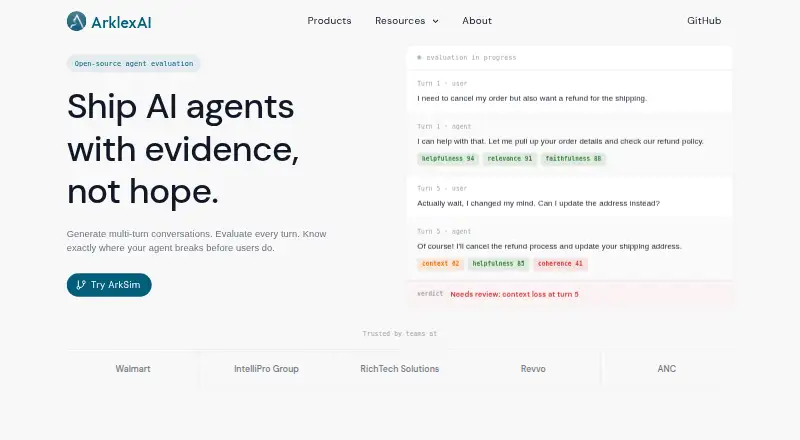Click the Try ArkSim button
Image resolution: width=800 pixels, height=440 pixels.
pos(109,285)
